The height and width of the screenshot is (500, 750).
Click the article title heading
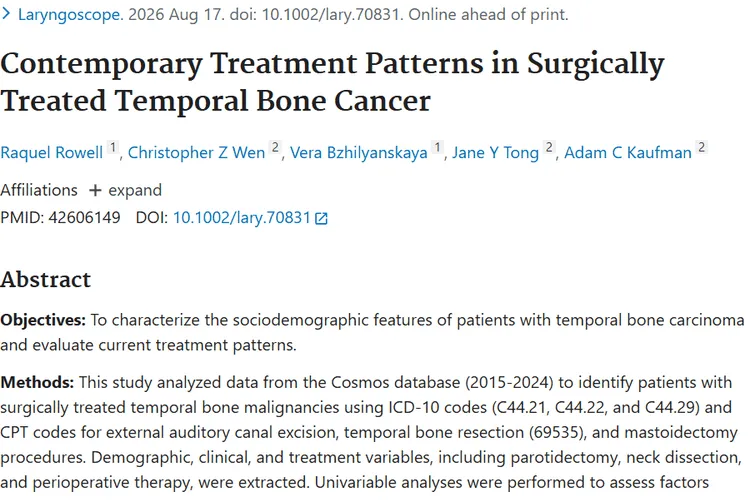click(x=332, y=82)
